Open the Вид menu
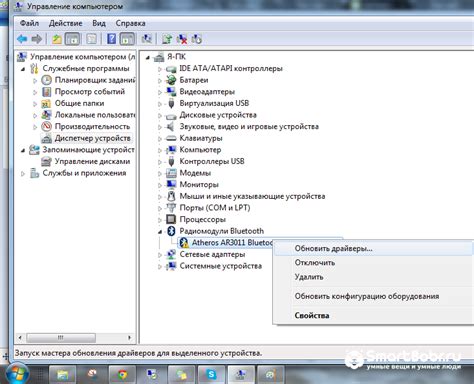 point(99,23)
